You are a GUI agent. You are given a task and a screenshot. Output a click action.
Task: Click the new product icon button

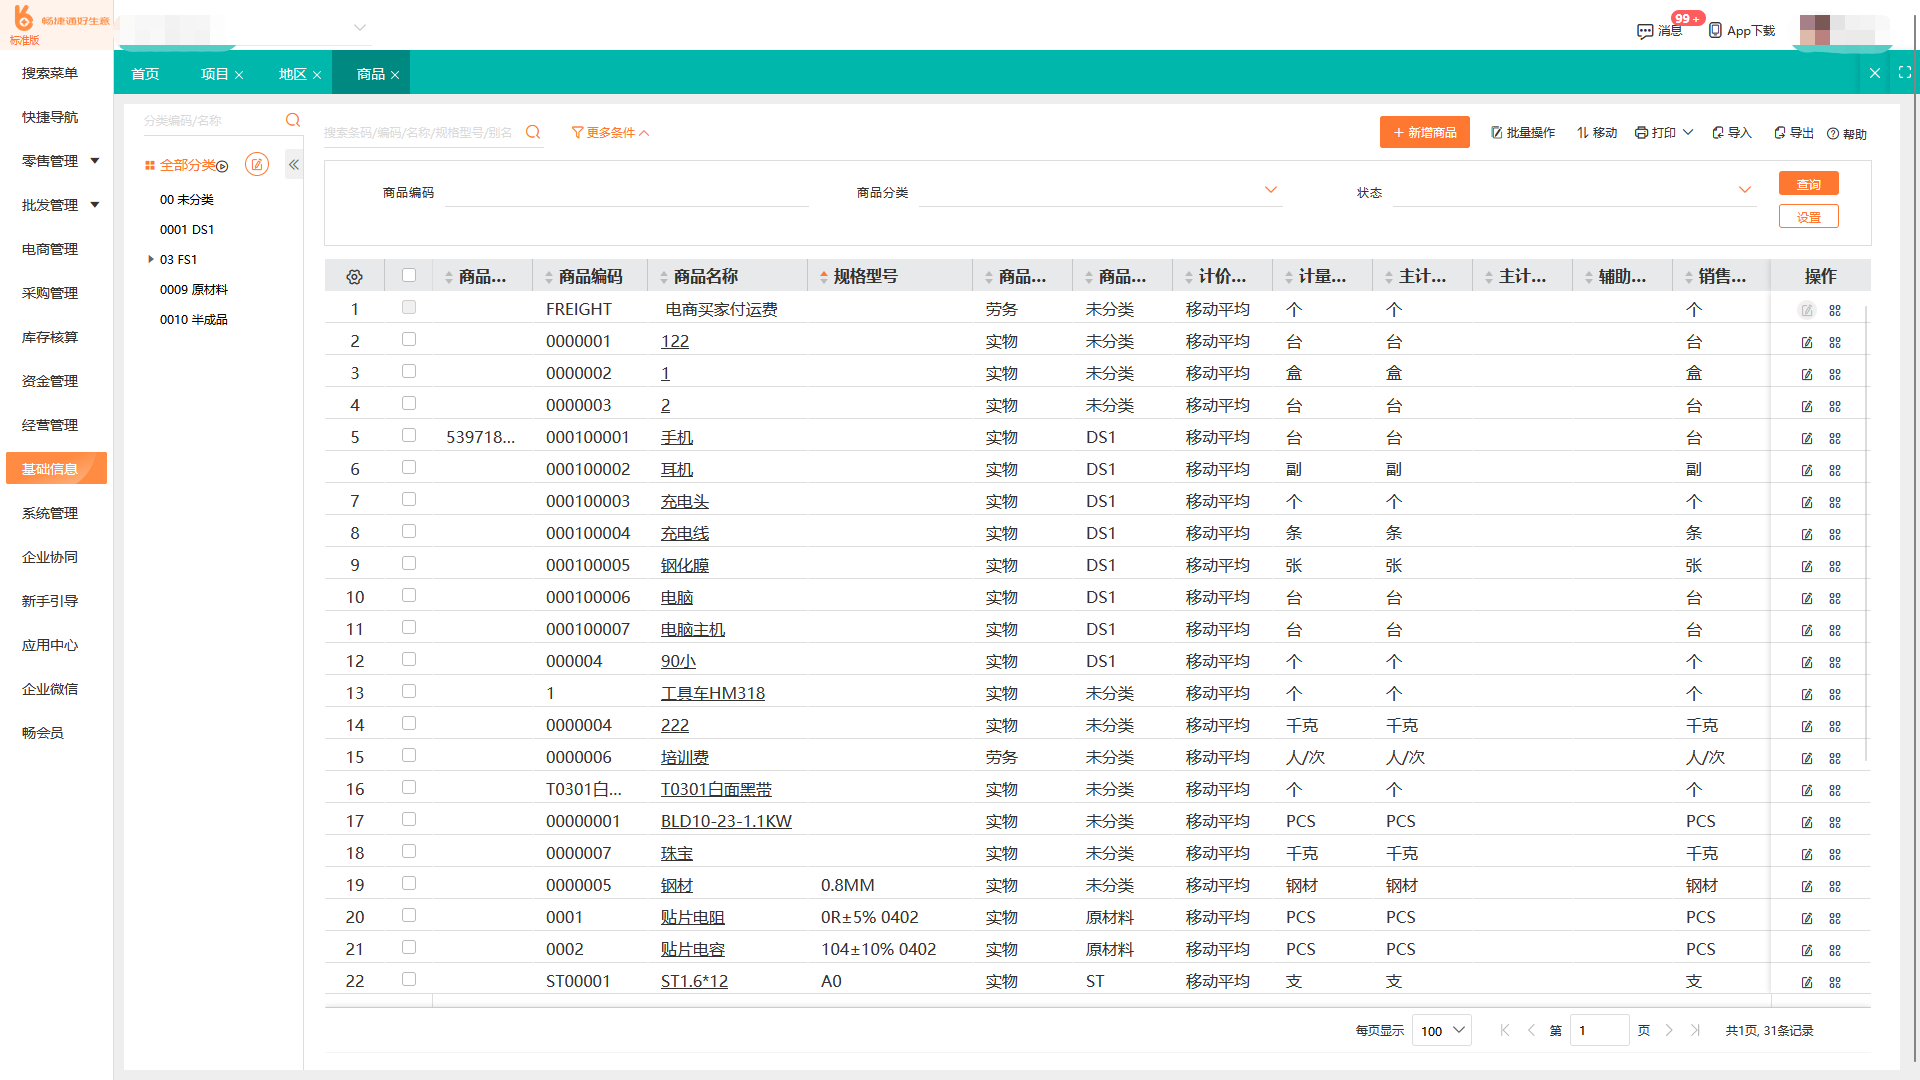pyautogui.click(x=1424, y=132)
